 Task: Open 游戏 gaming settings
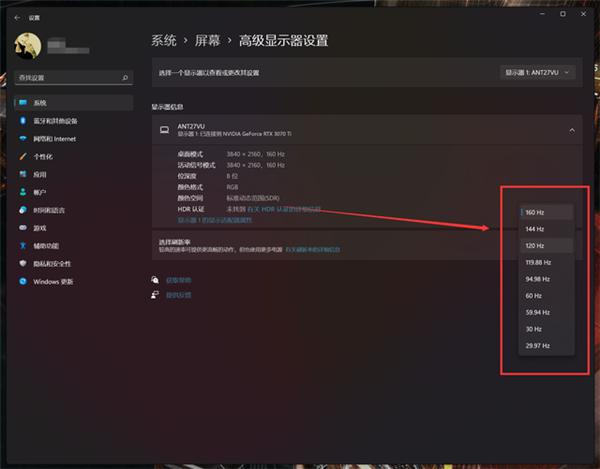tap(40, 228)
